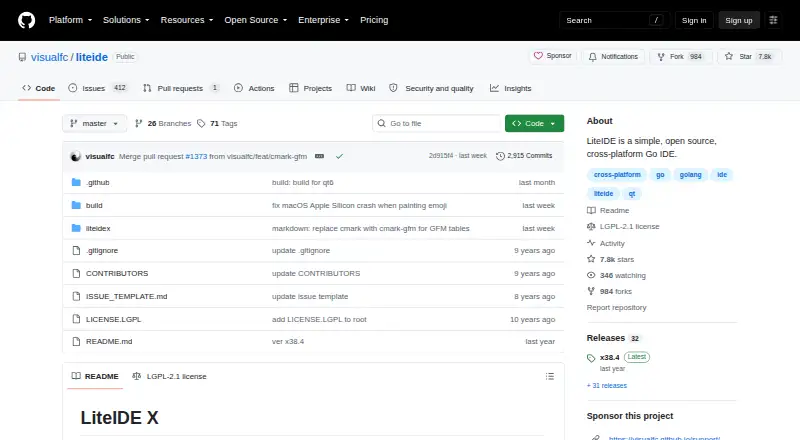Viewport: 800px width, 440px height.
Task: Click the cross-platform topic tag
Action: pos(617,175)
